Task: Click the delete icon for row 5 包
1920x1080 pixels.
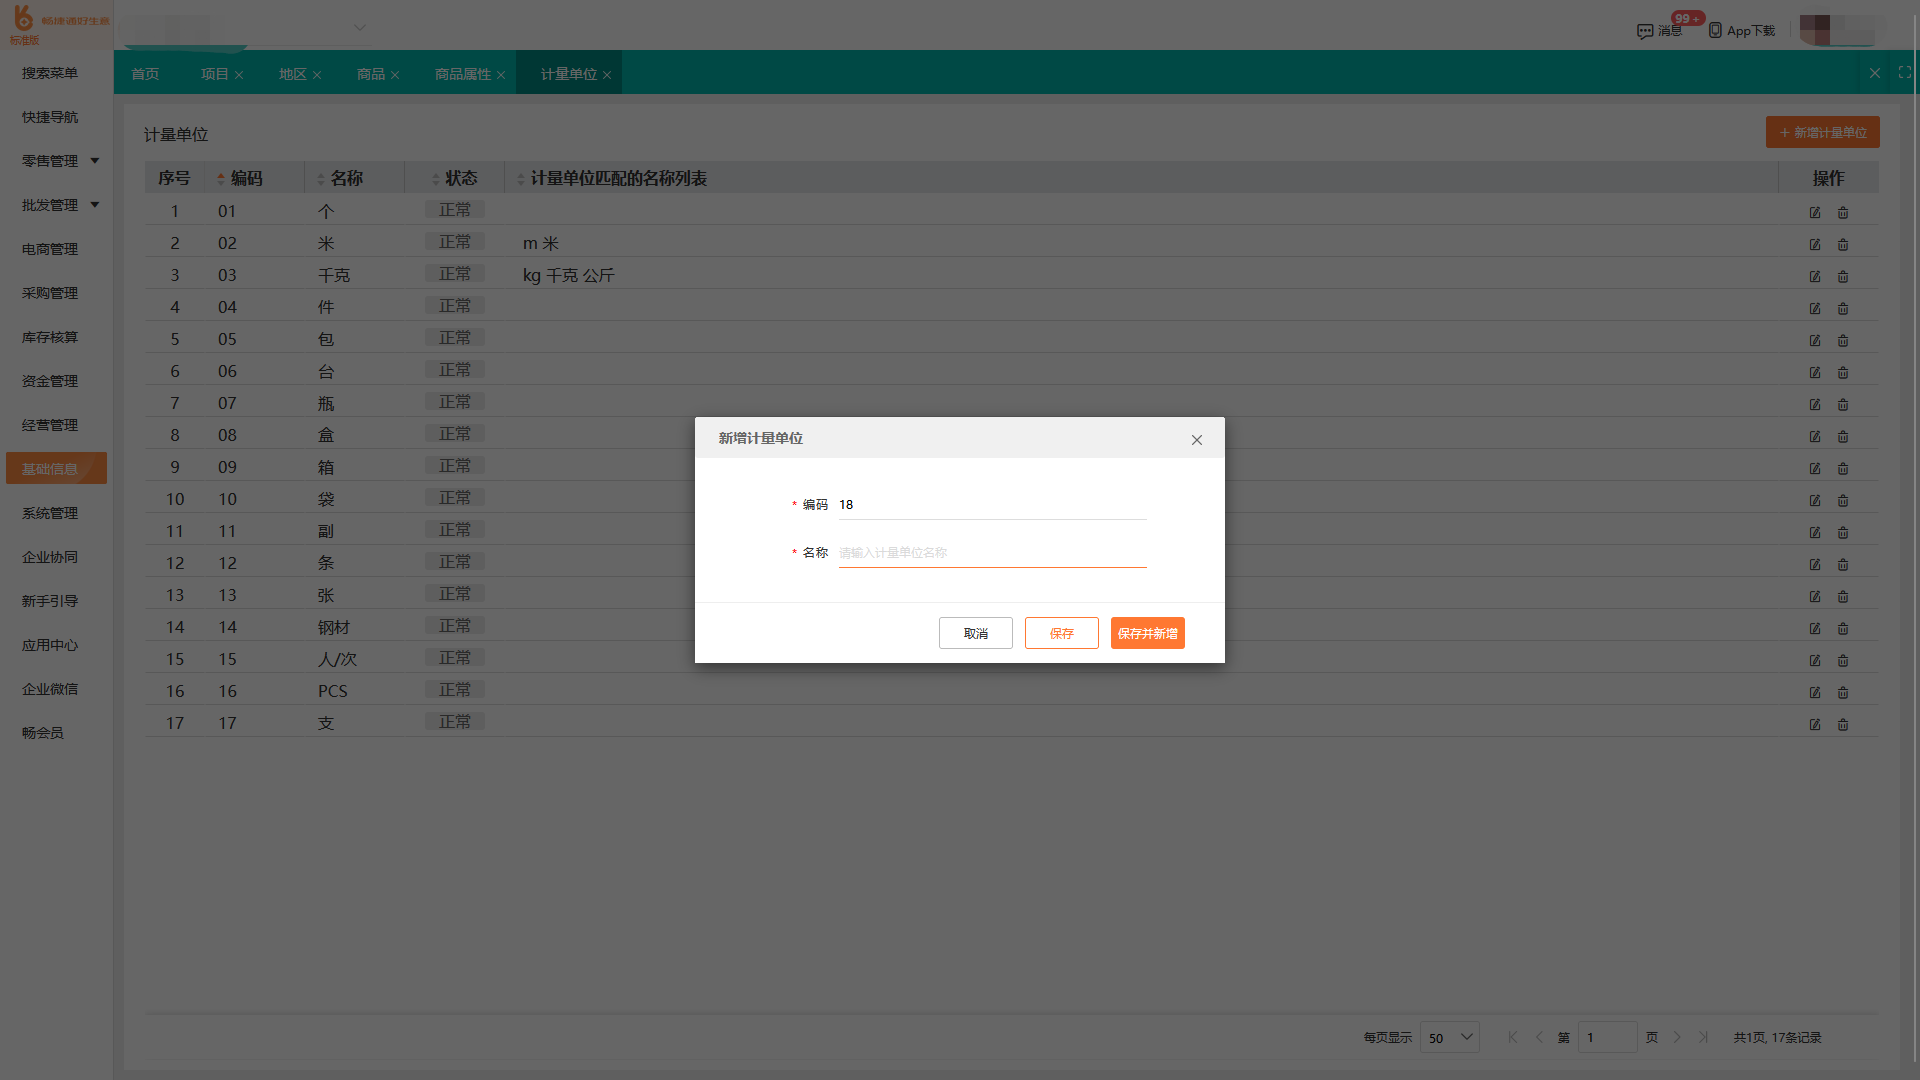Action: [x=1844, y=340]
